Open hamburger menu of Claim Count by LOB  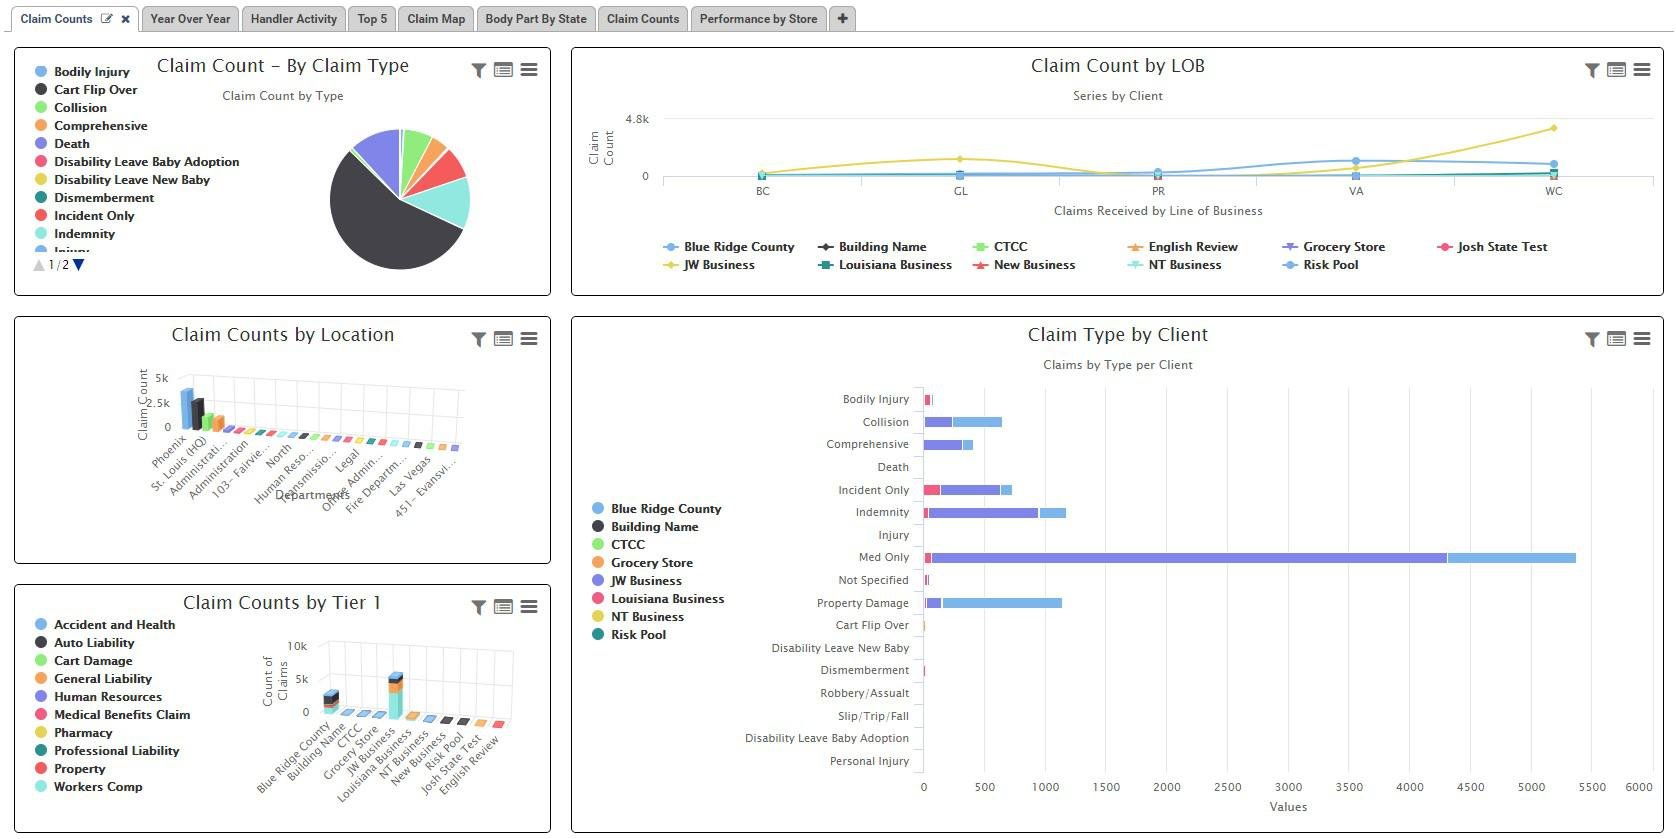[x=1642, y=70]
